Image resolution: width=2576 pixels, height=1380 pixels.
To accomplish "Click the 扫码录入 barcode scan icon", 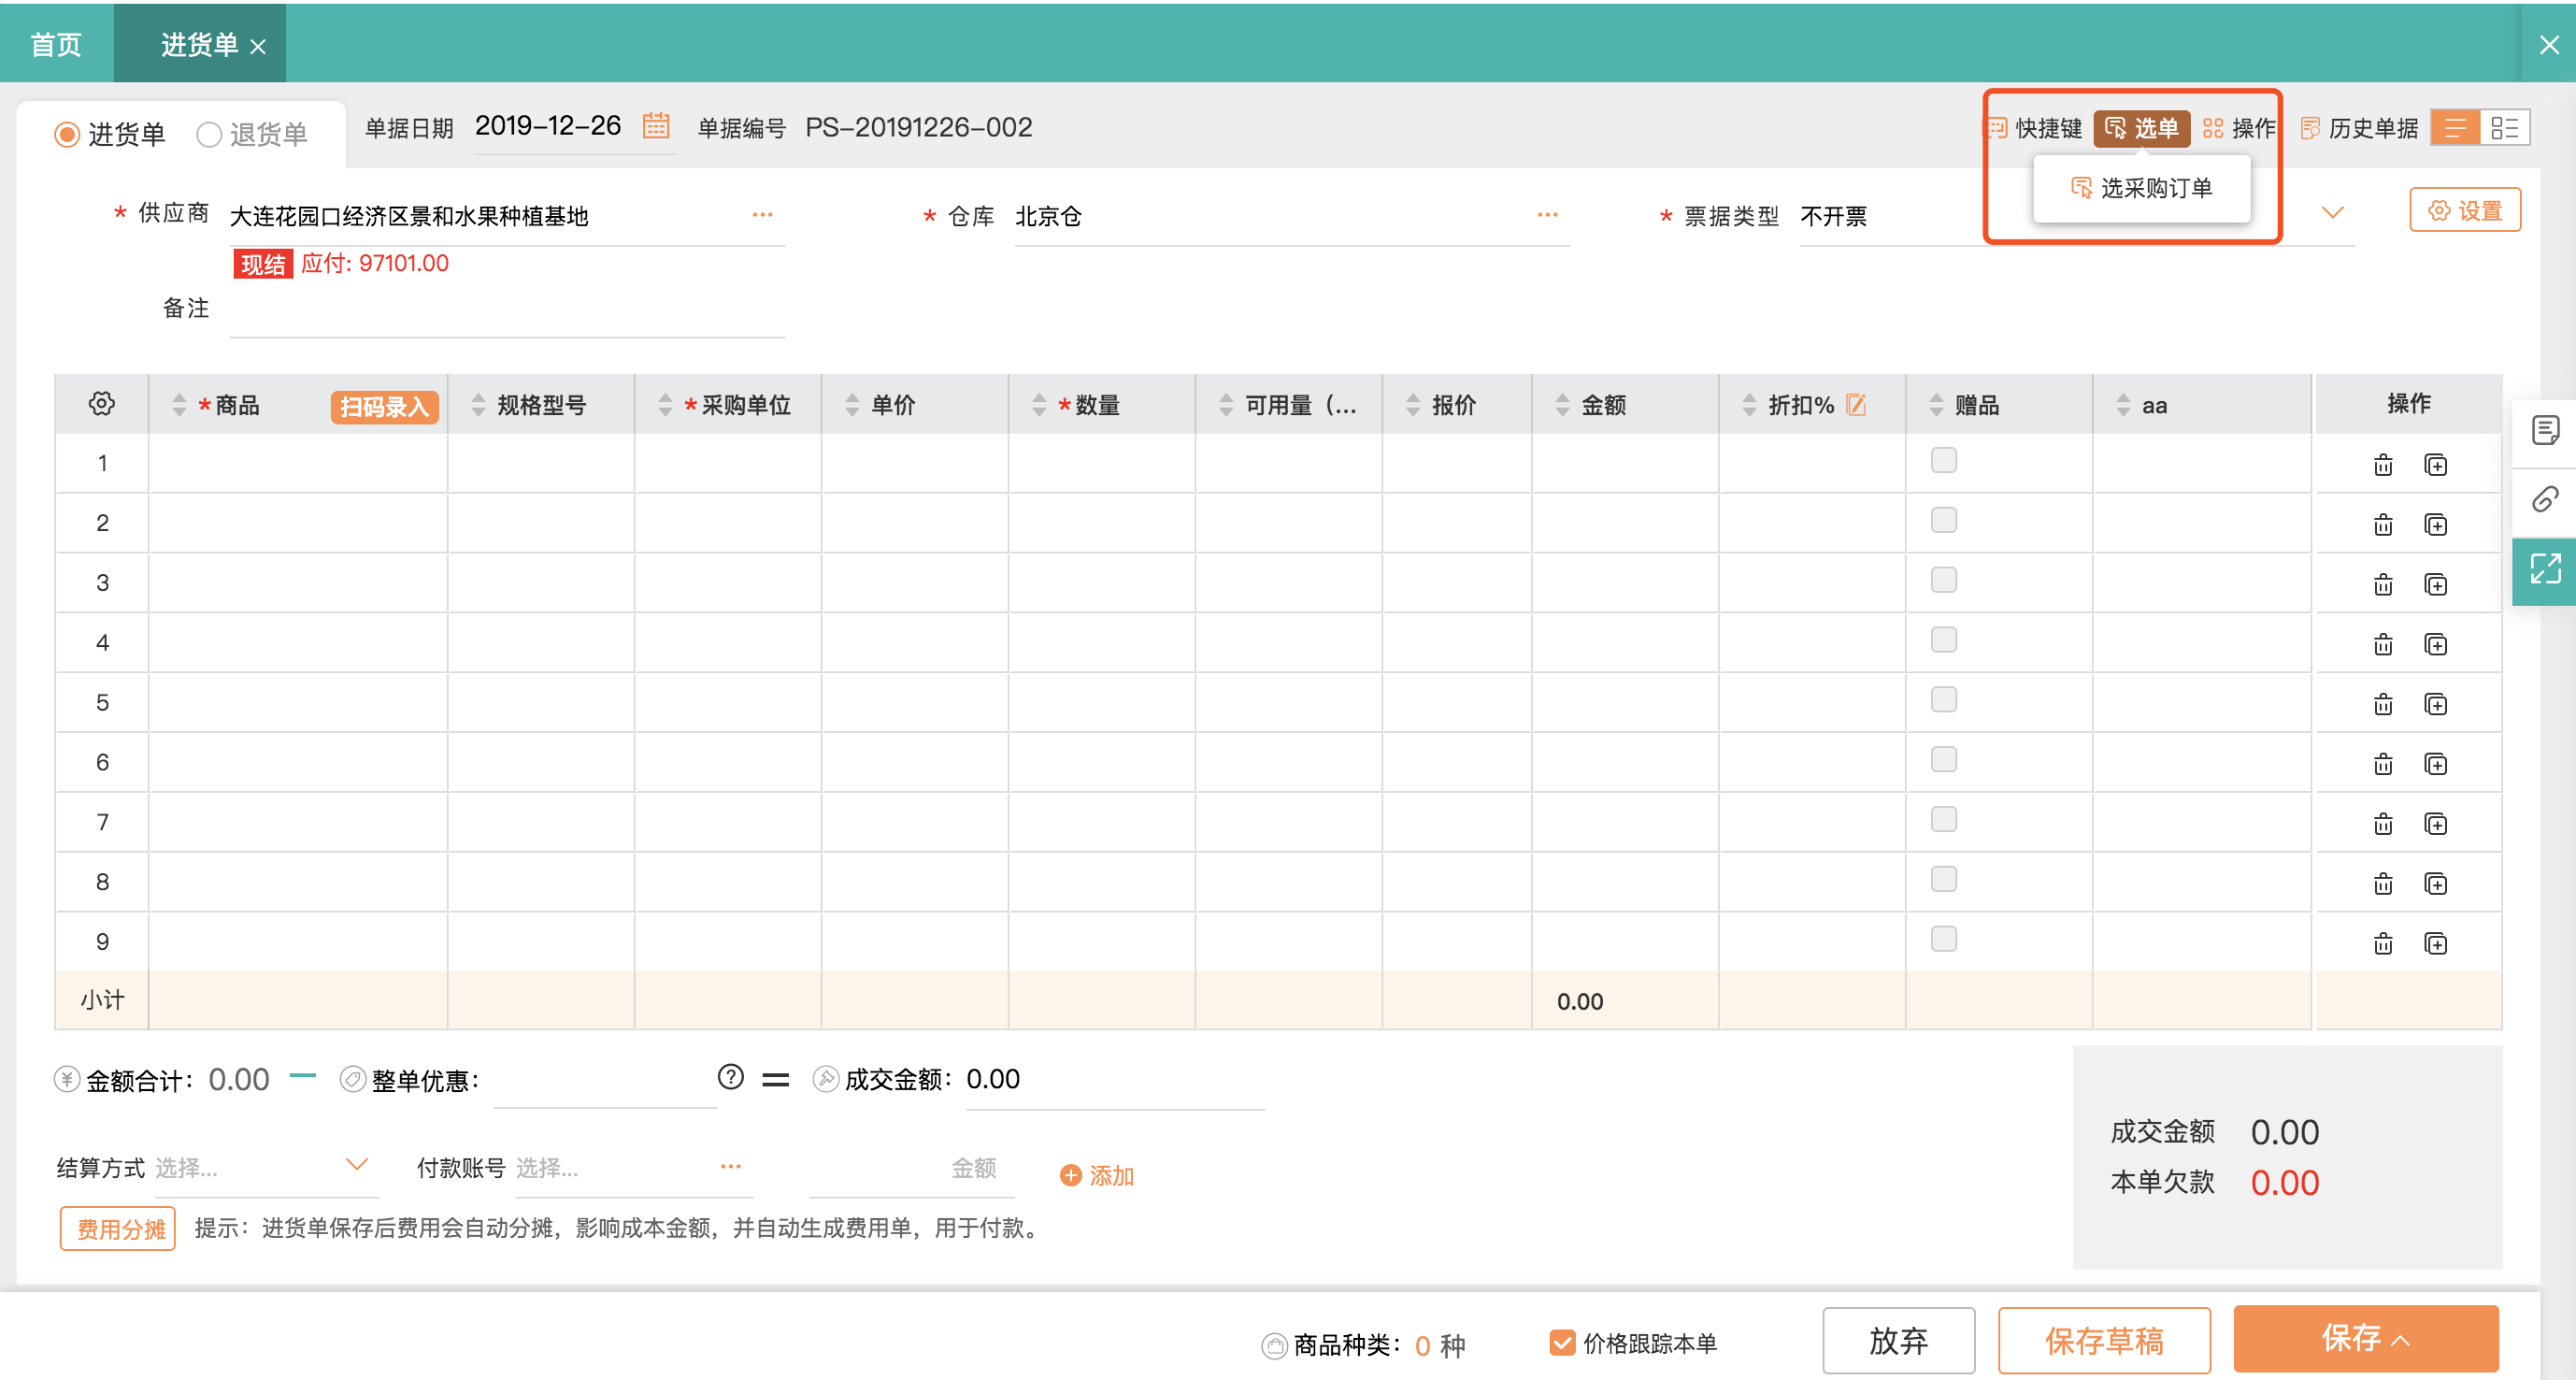I will pos(383,408).
